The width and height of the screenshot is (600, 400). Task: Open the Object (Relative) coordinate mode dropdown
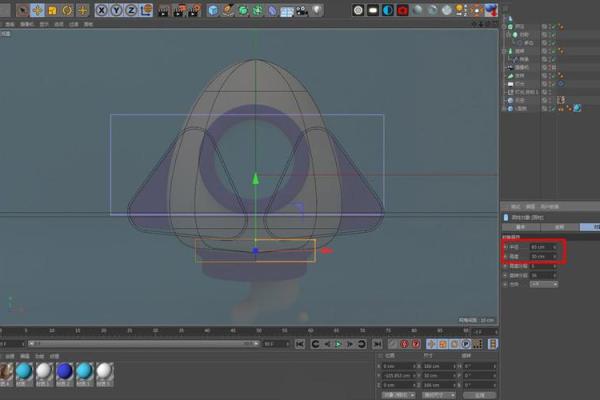coord(398,395)
